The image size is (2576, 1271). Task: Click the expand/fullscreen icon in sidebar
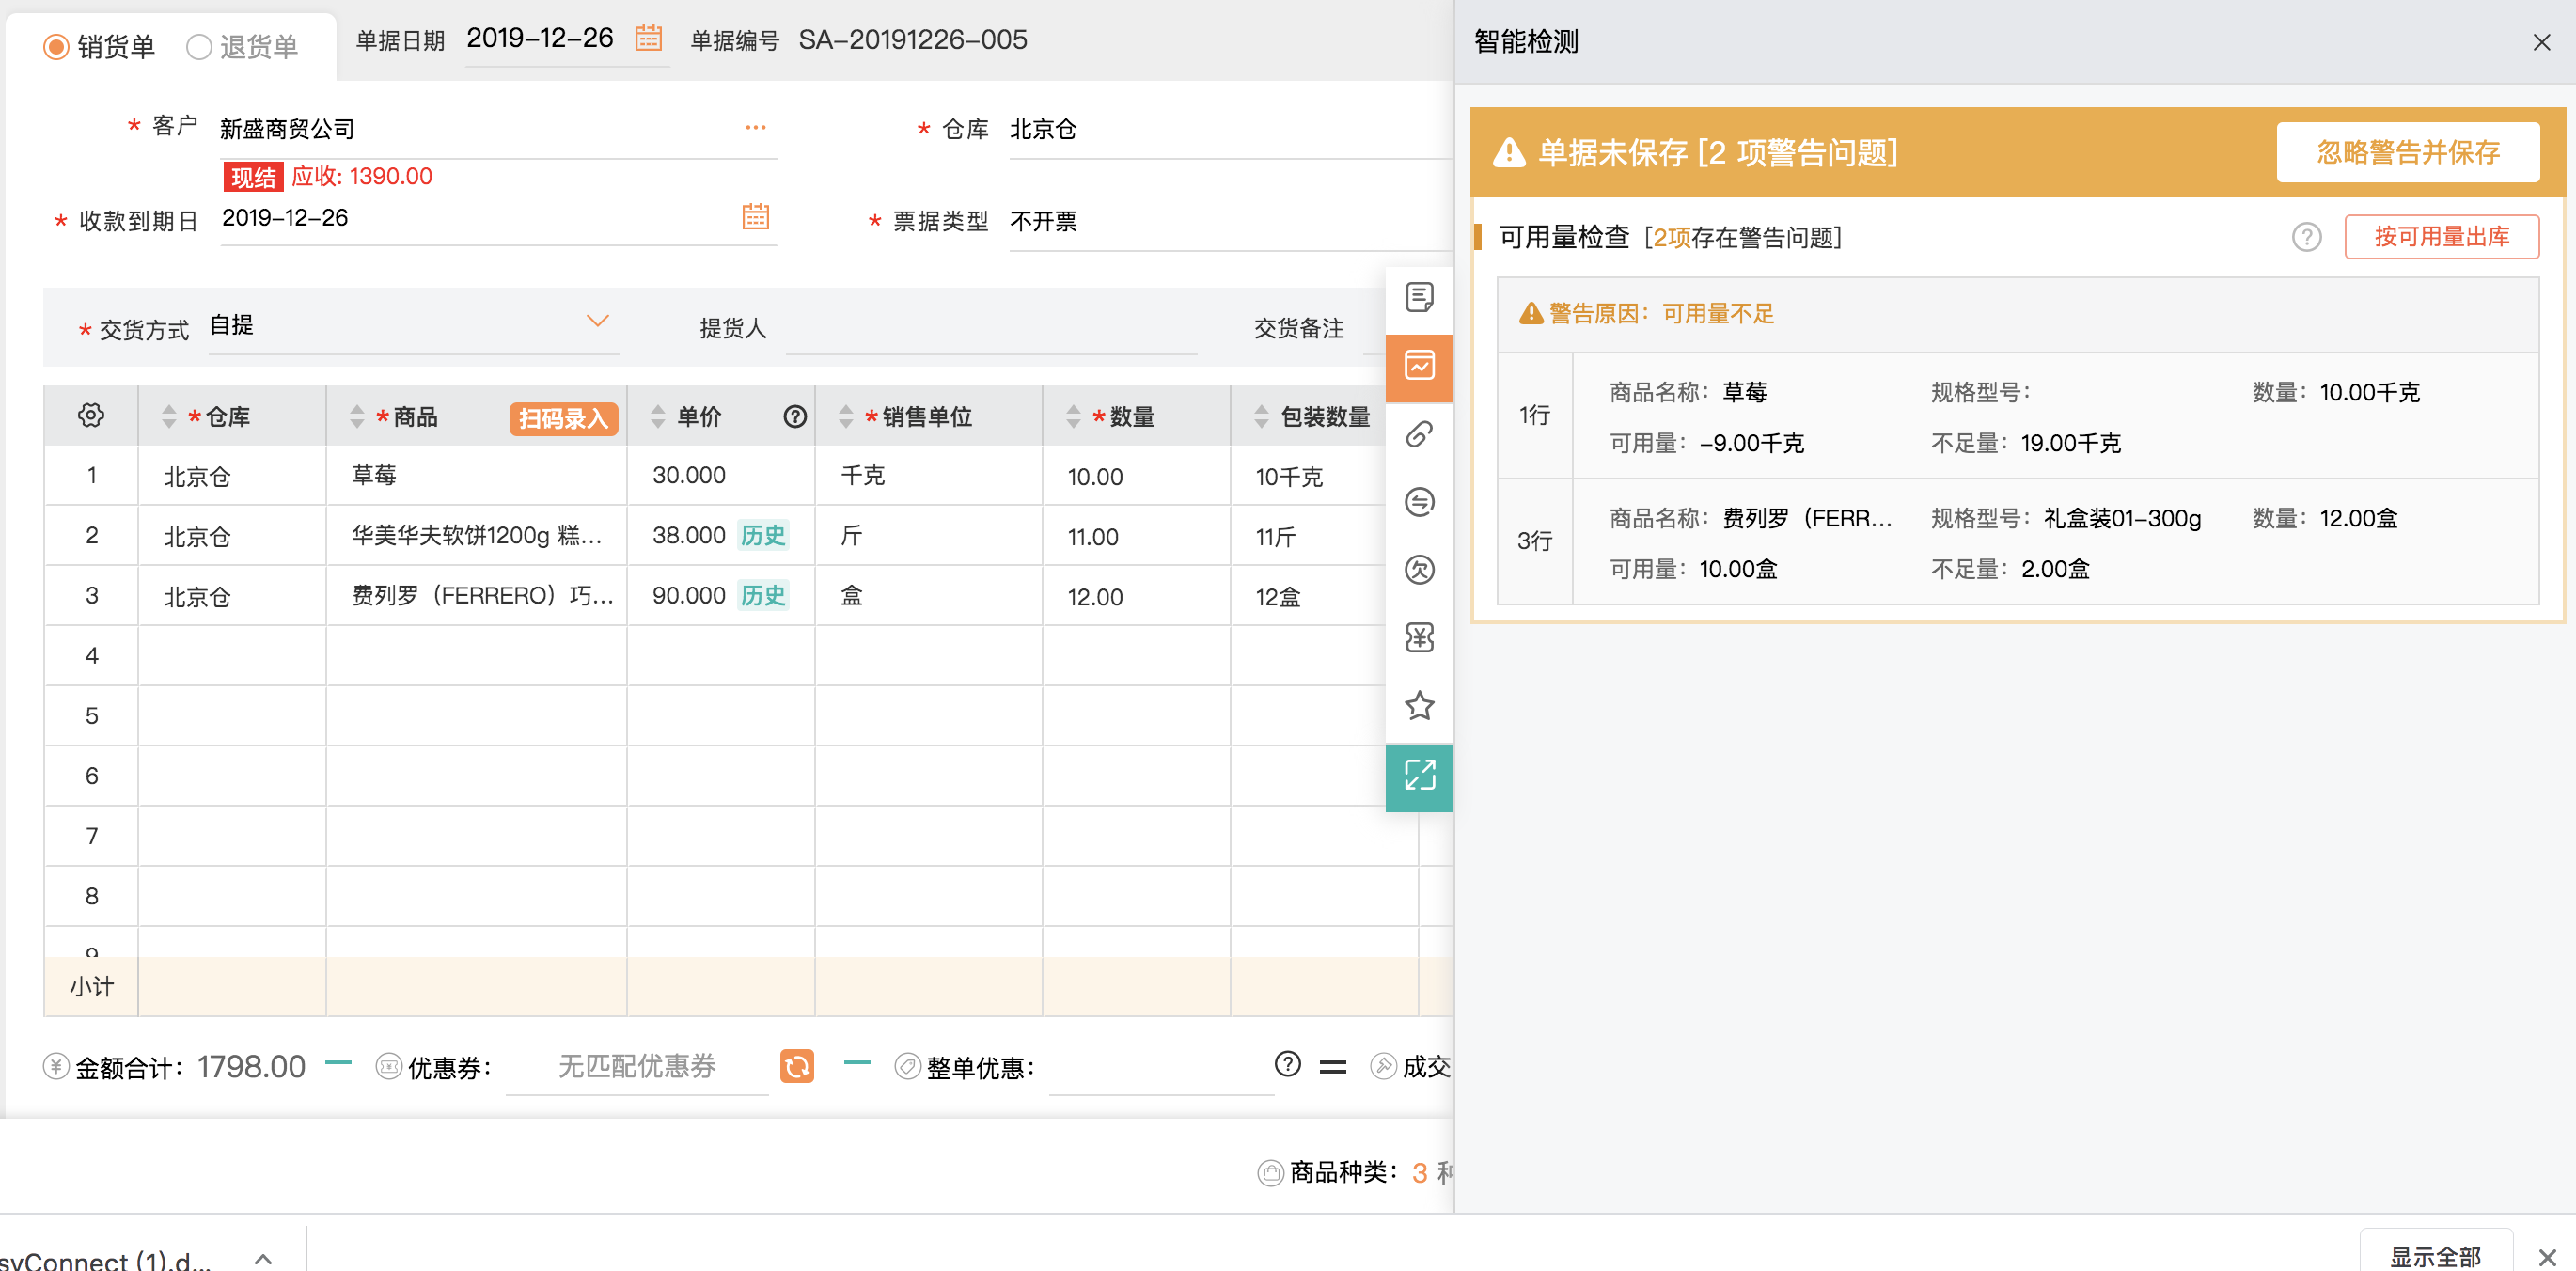(x=1418, y=774)
